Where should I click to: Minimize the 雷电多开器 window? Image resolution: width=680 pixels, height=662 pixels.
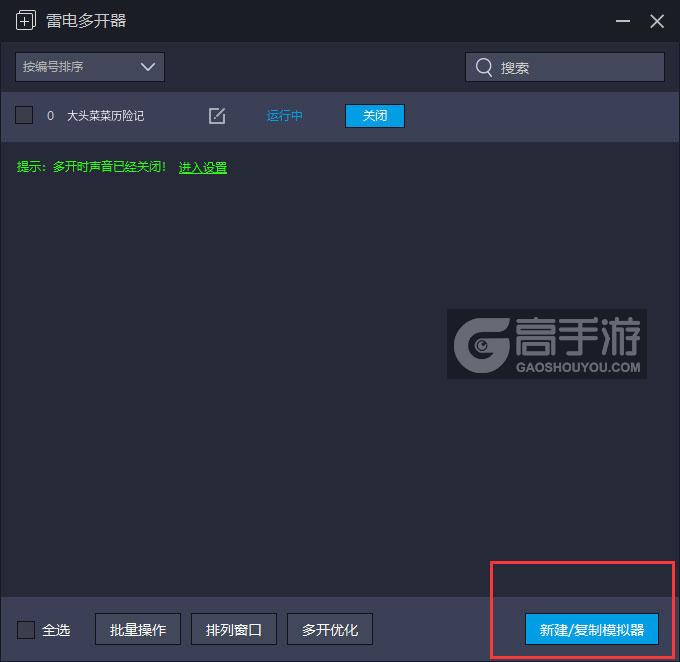coord(624,21)
